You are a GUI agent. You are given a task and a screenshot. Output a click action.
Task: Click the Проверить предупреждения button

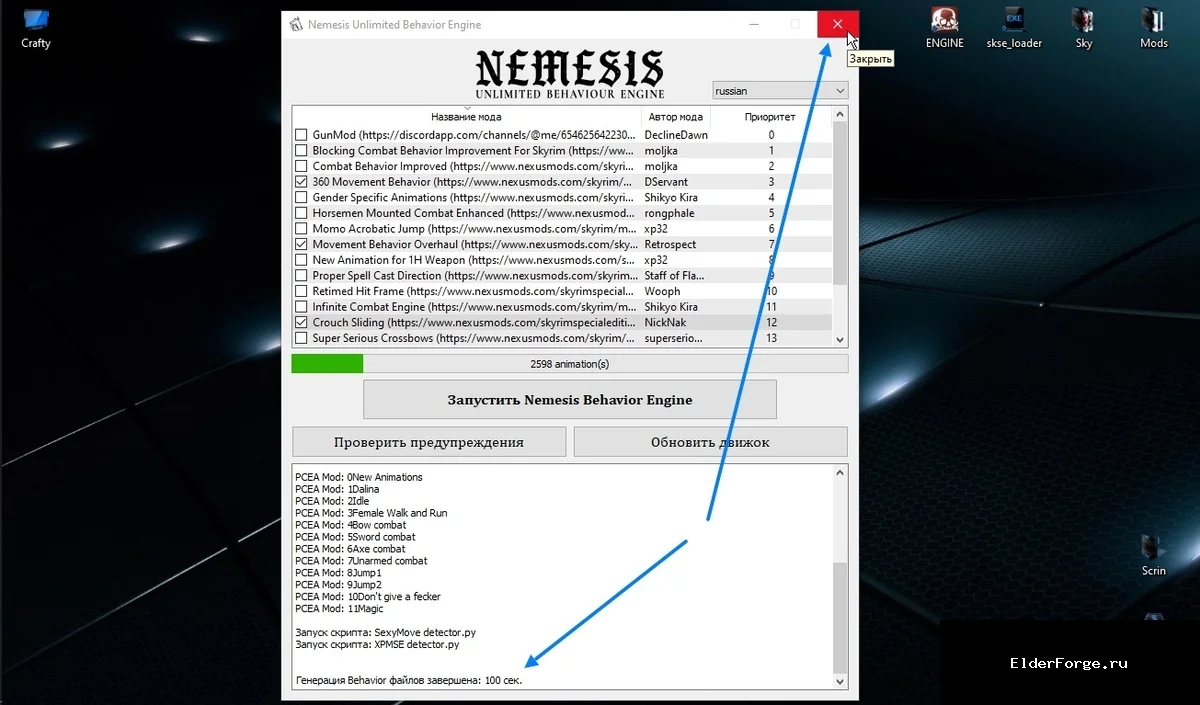pyautogui.click(x=428, y=442)
